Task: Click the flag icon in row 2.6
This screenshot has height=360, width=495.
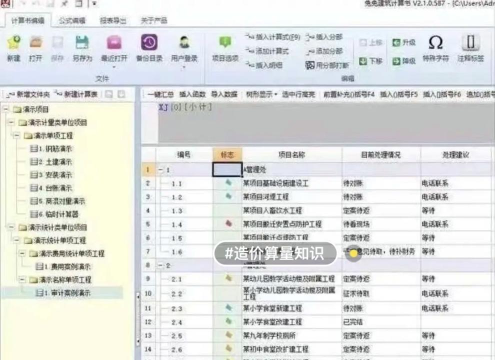Action: (228, 349)
